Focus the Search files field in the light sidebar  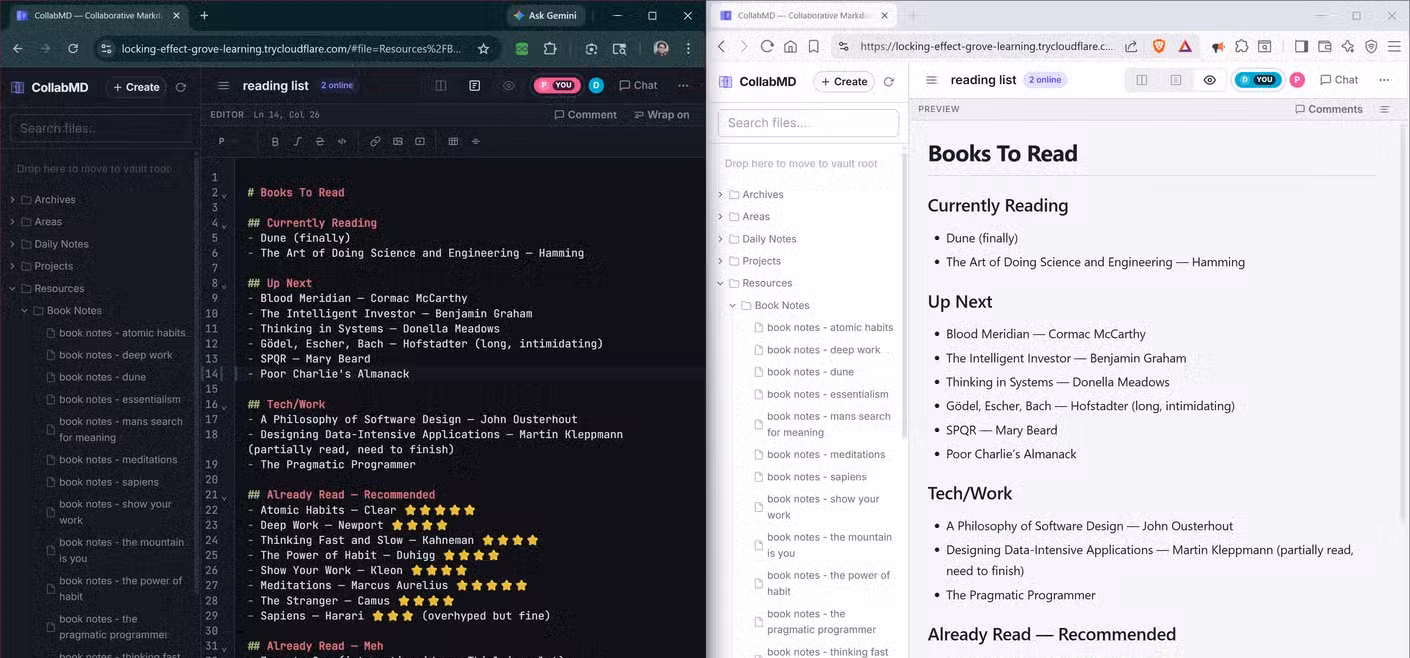(x=808, y=123)
